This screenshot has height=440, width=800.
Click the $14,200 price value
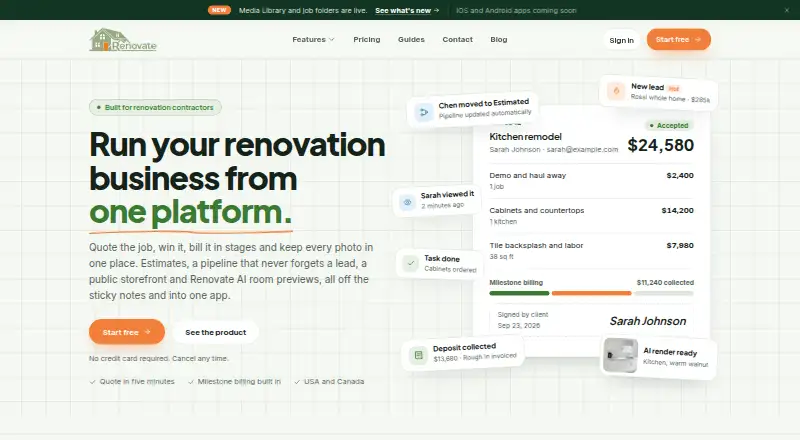[677, 210]
